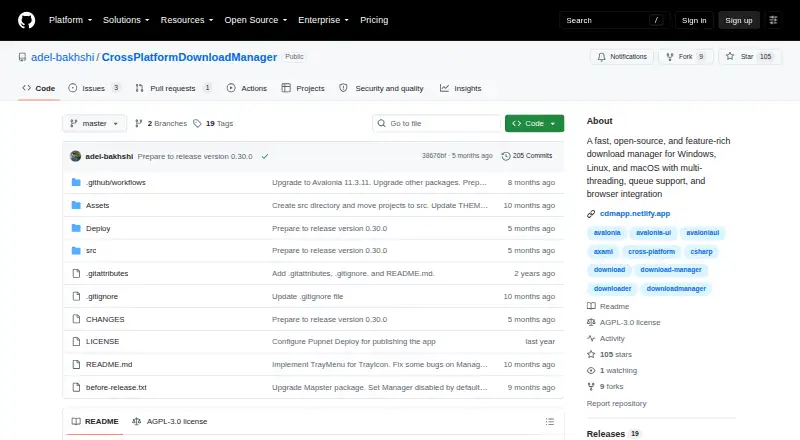Viewport: 800px width, 440px height.
Task: Open the Insights tab
Action: click(x=461, y=88)
